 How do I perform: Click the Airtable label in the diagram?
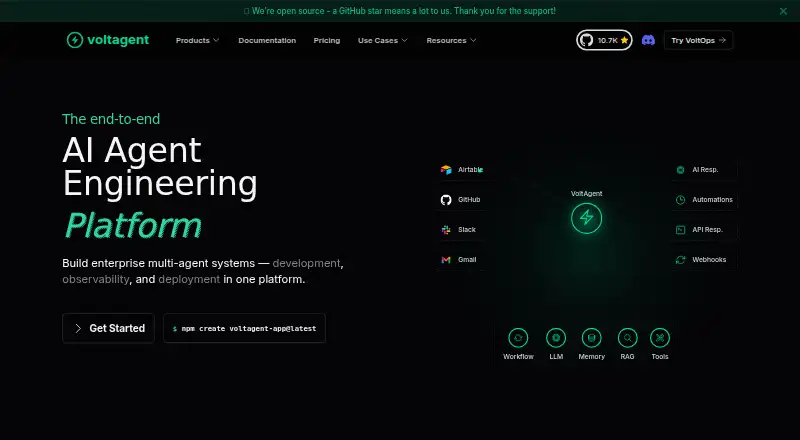tap(469, 169)
